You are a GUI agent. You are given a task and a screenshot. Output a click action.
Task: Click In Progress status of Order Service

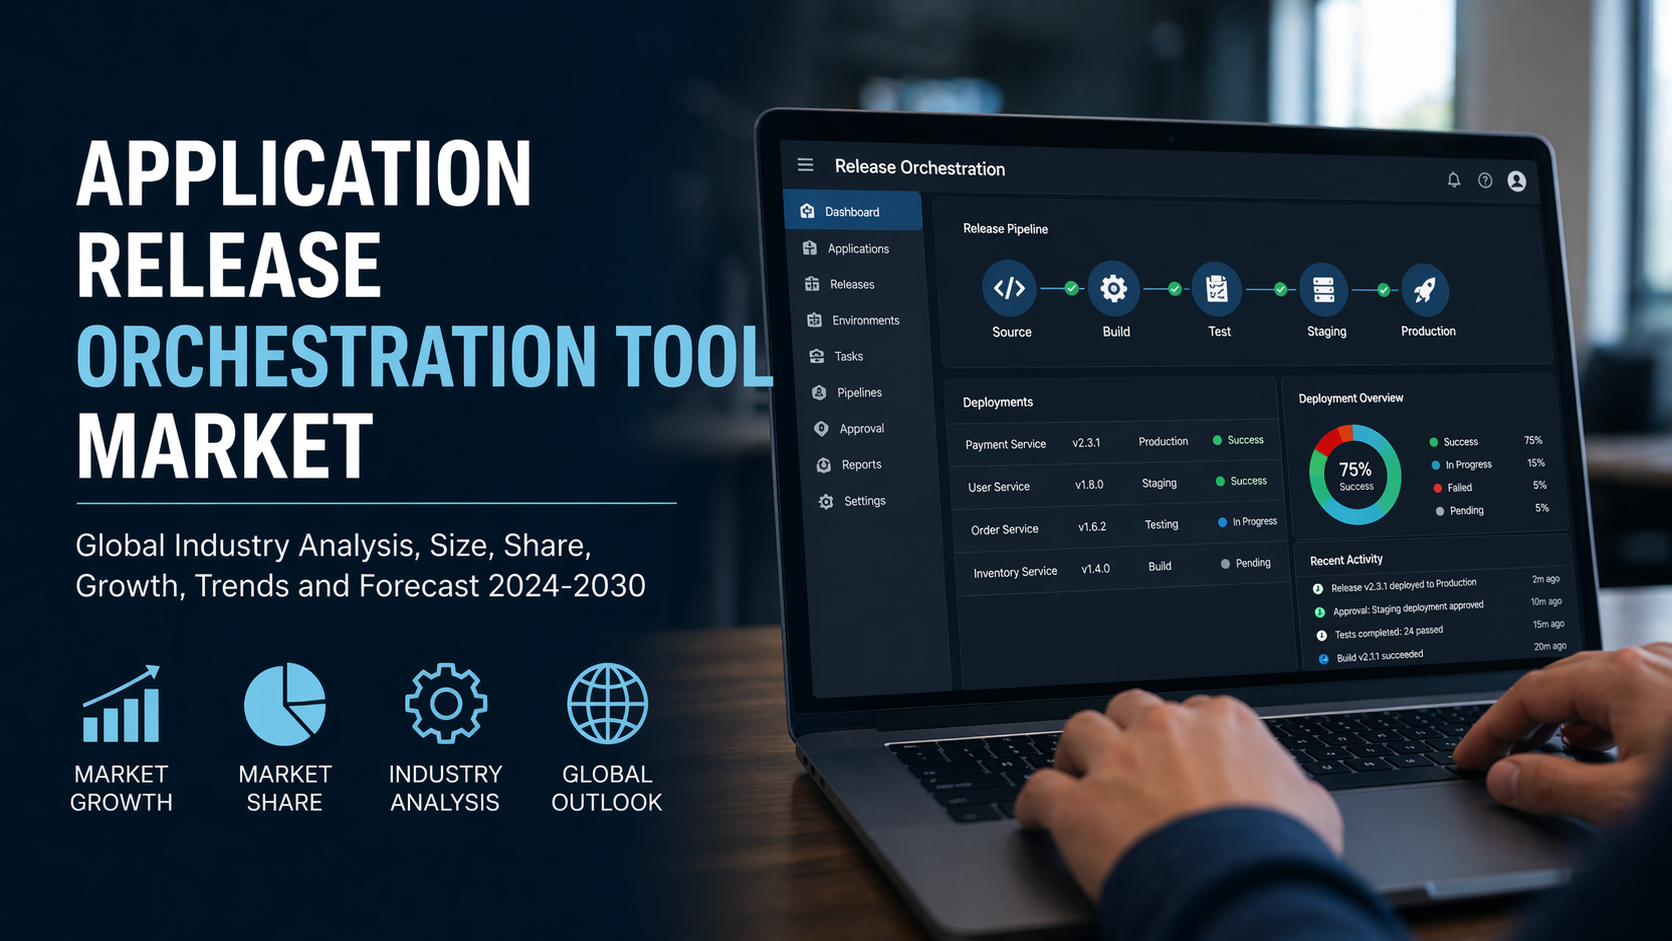click(1247, 522)
